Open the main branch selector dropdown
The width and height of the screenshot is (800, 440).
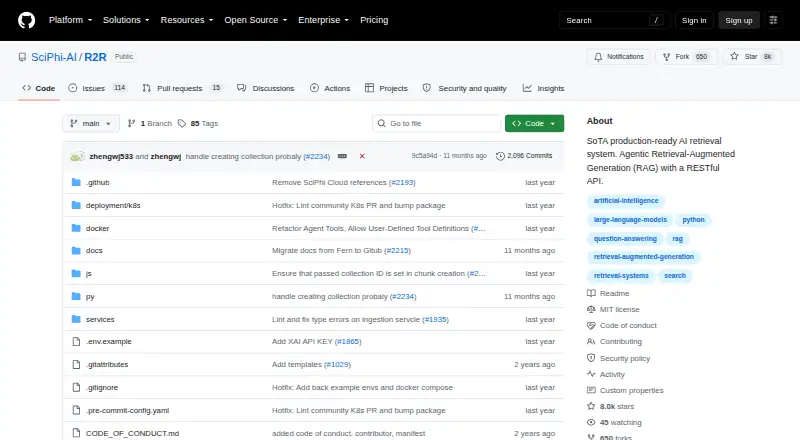tap(91, 124)
